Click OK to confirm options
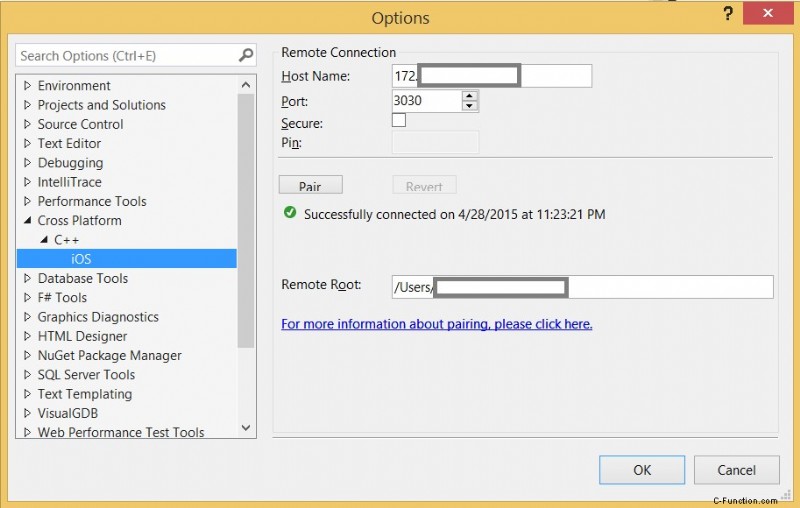Image resolution: width=800 pixels, height=508 pixels. pyautogui.click(x=641, y=470)
